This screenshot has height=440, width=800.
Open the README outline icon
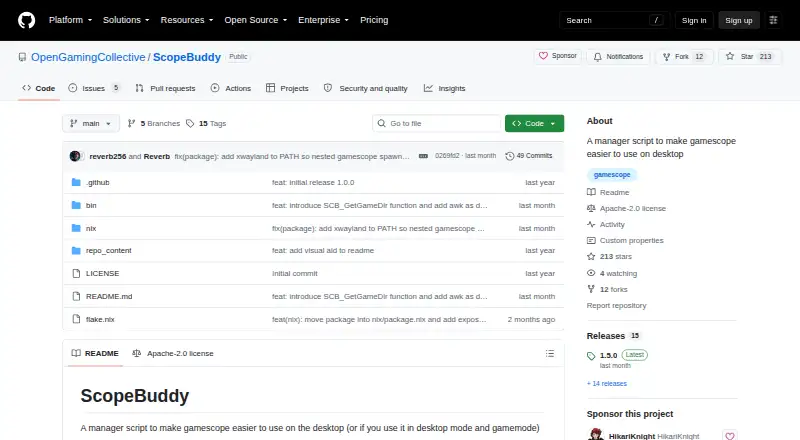(549, 353)
